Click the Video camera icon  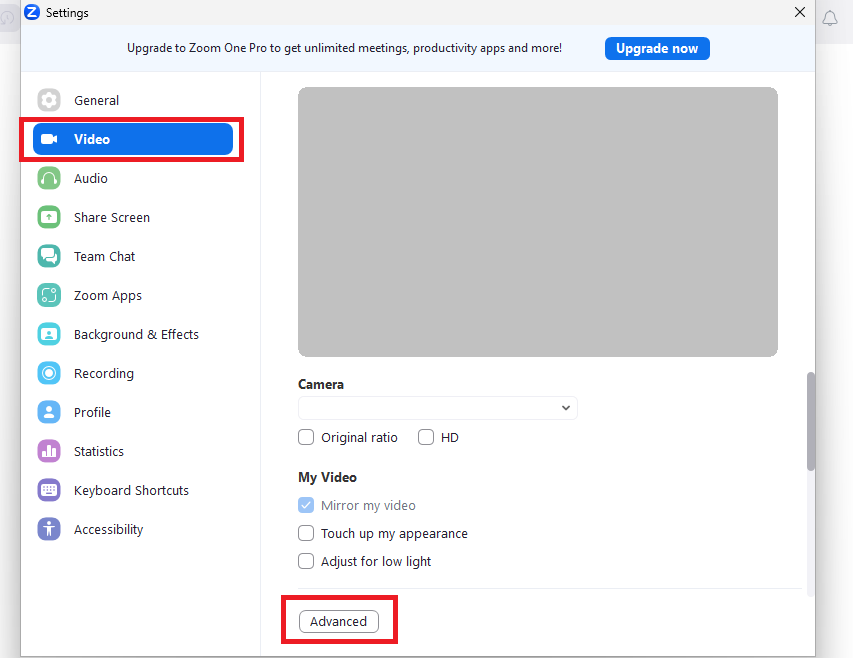point(49,139)
